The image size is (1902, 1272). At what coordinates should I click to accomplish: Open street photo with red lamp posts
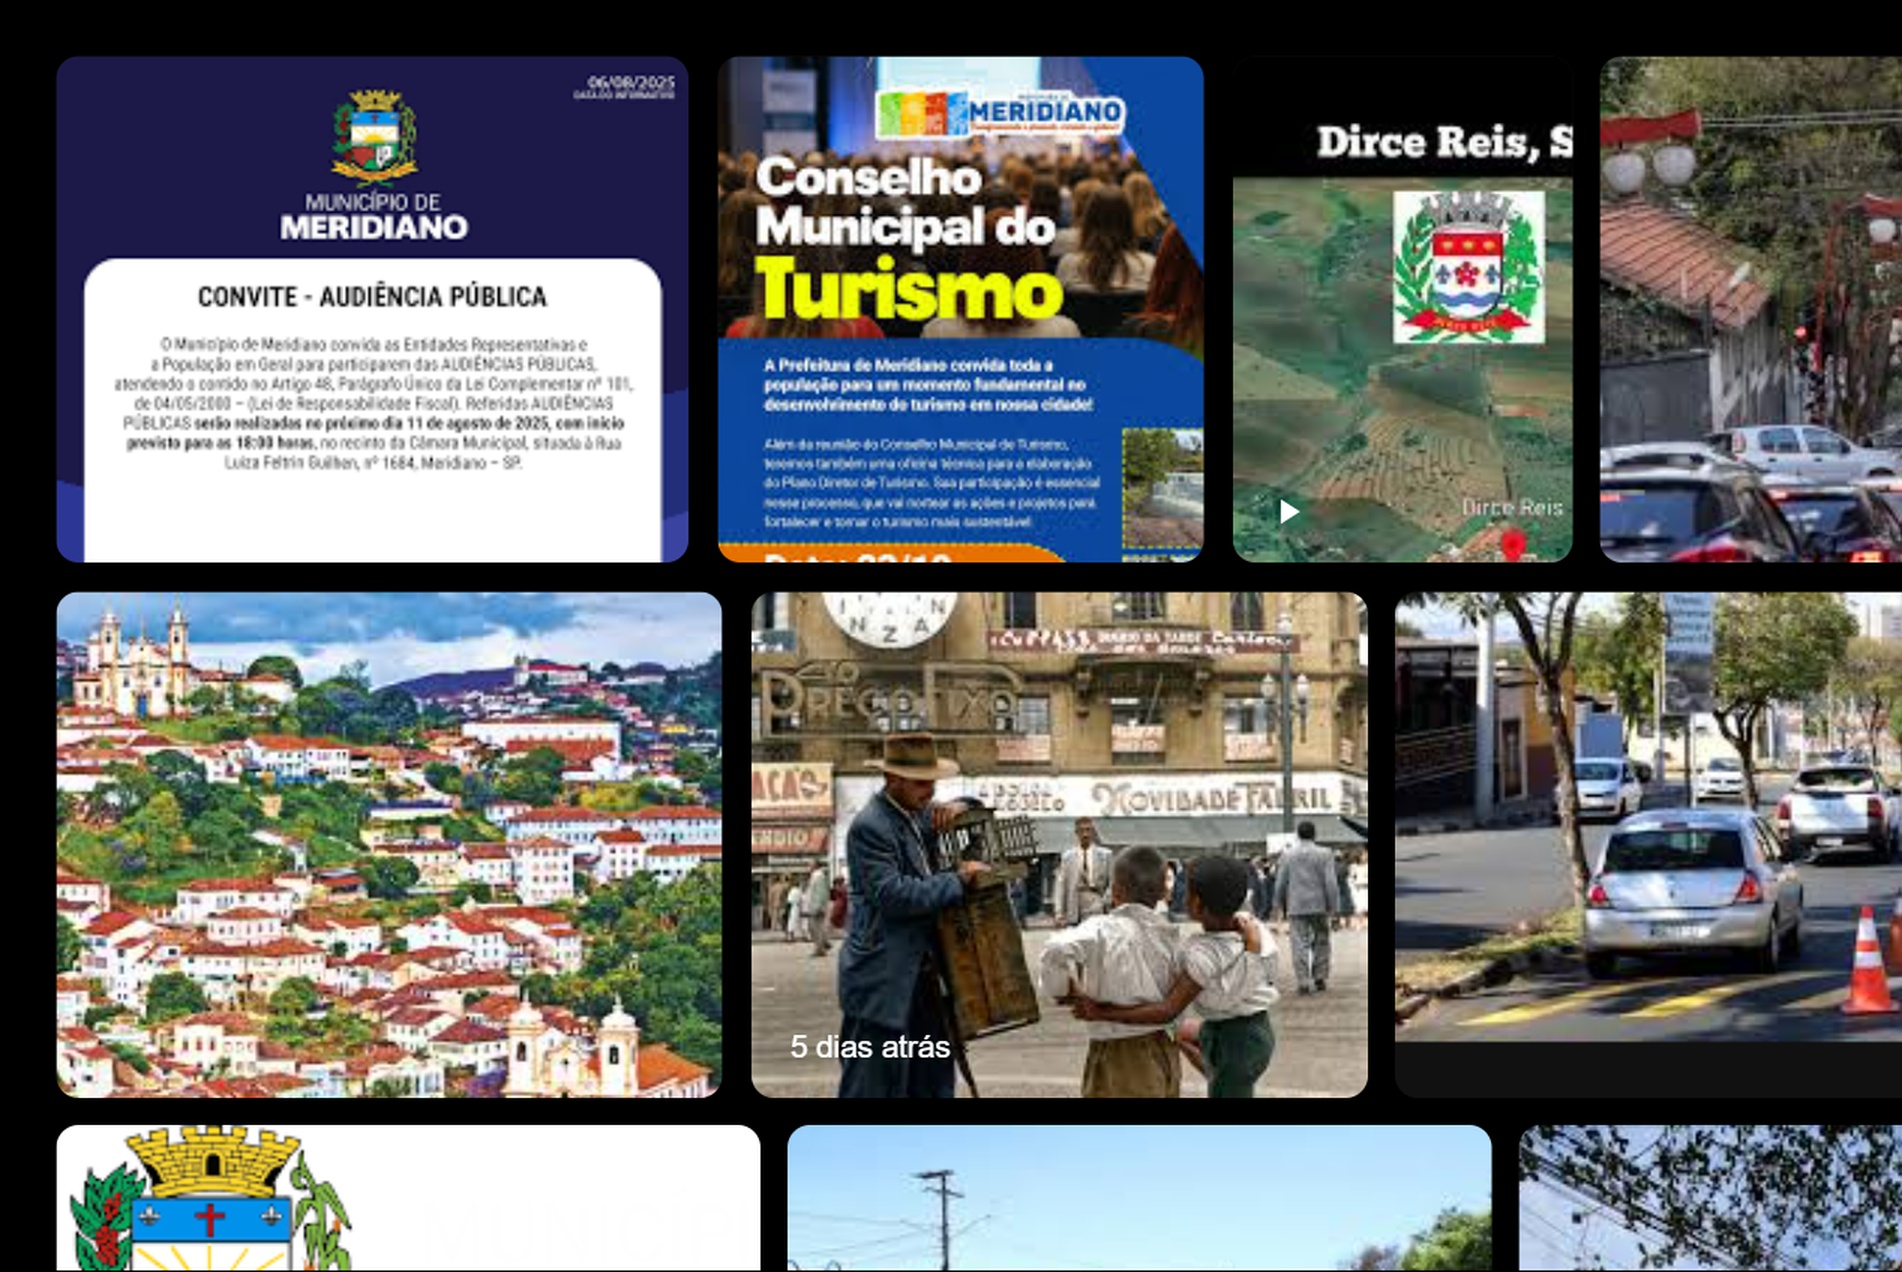1750,308
